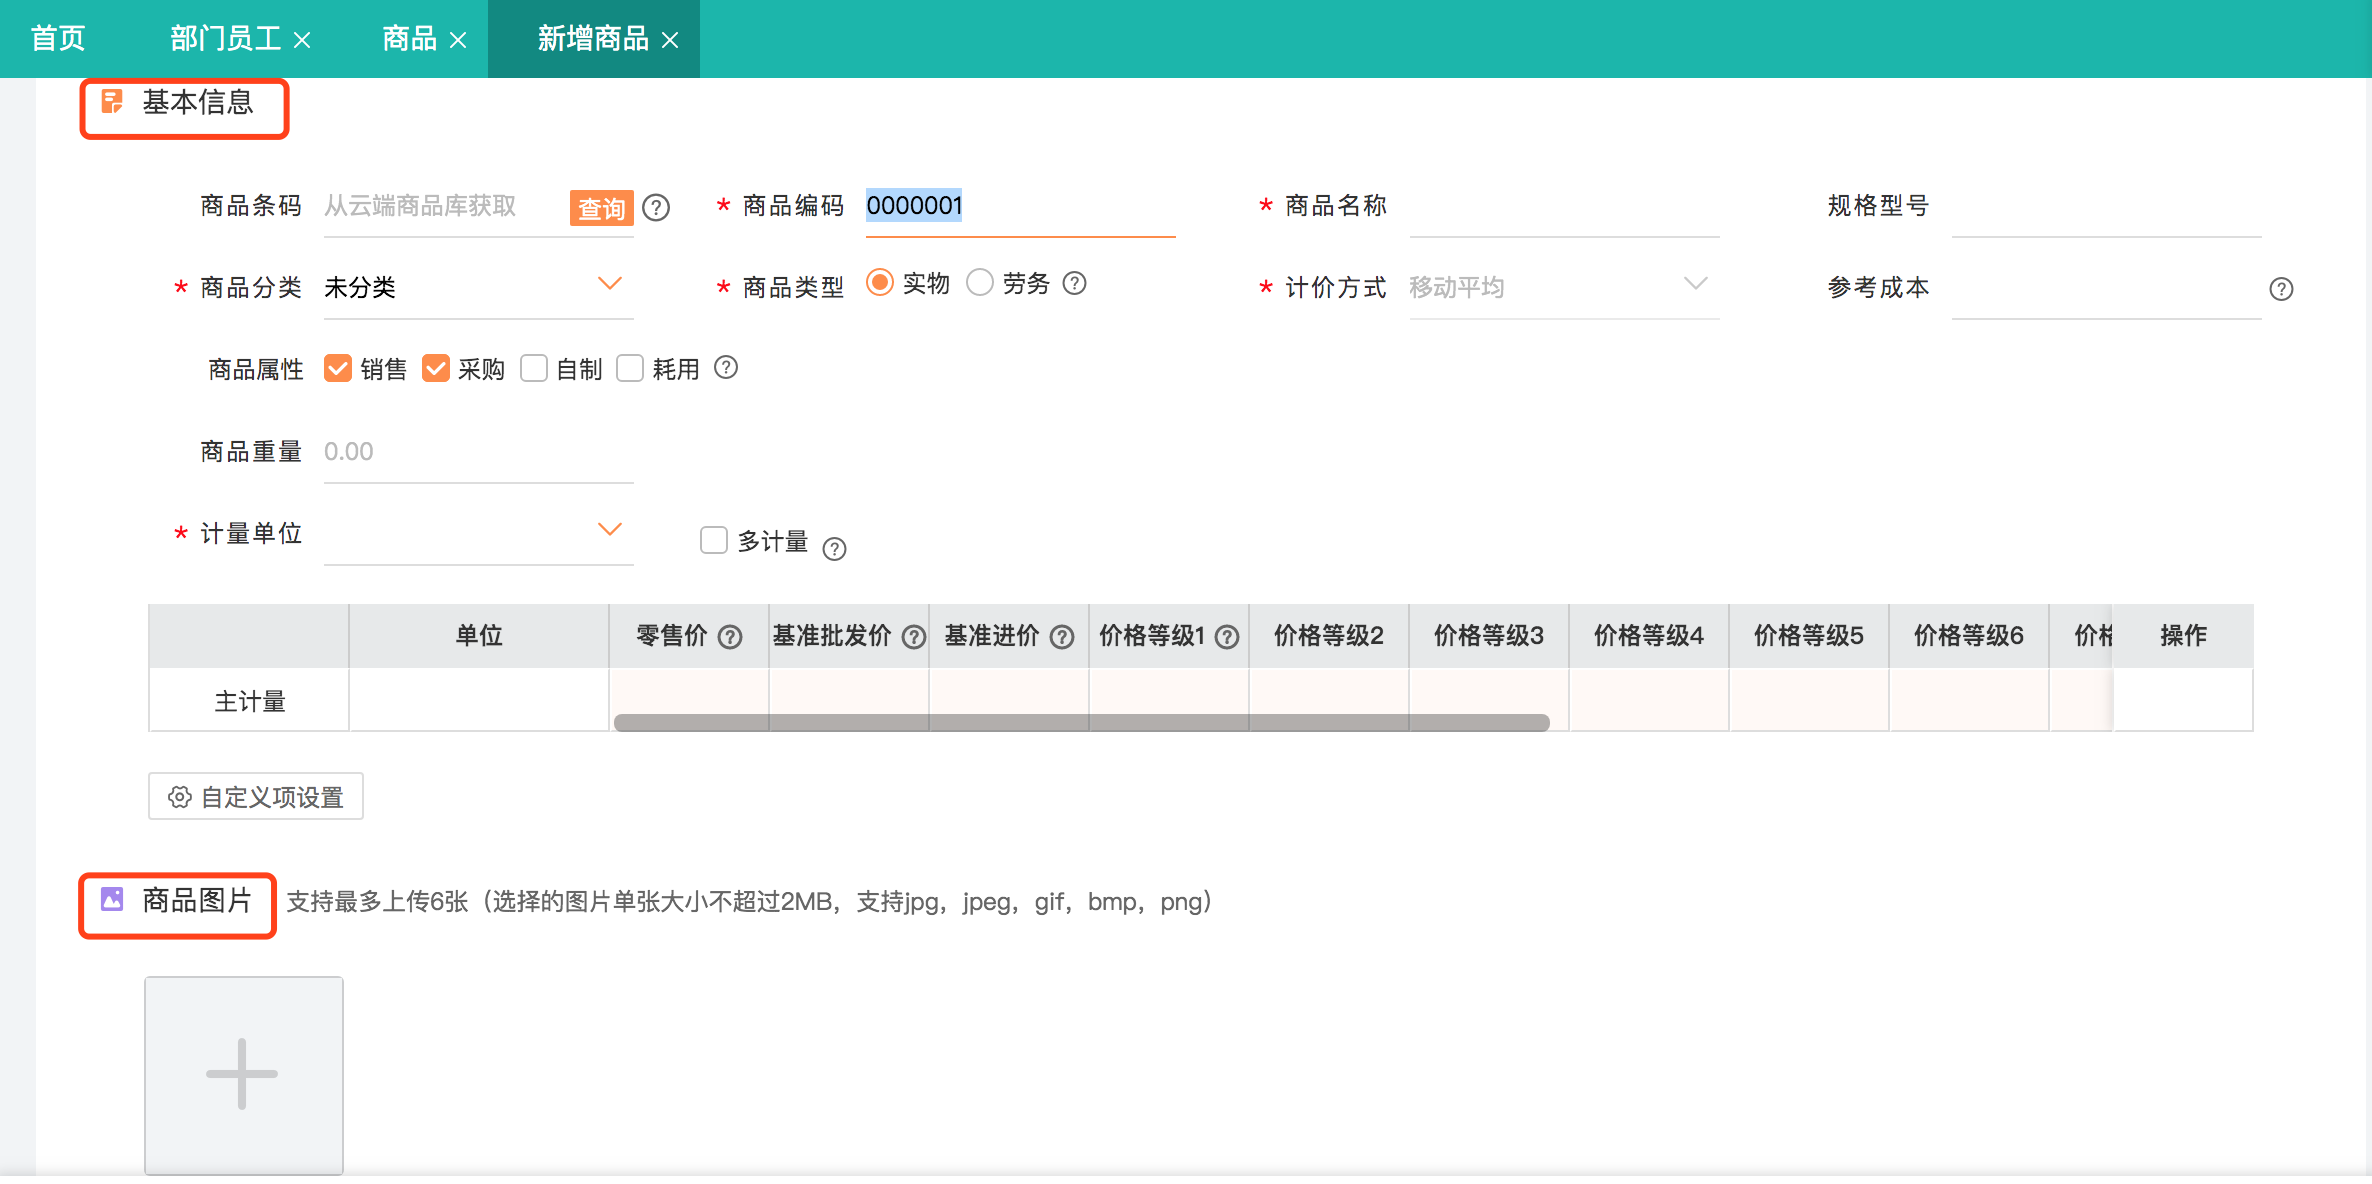The width and height of the screenshot is (2372, 1184).
Task: Select 劳务 radio button for product type
Action: pos(982,283)
